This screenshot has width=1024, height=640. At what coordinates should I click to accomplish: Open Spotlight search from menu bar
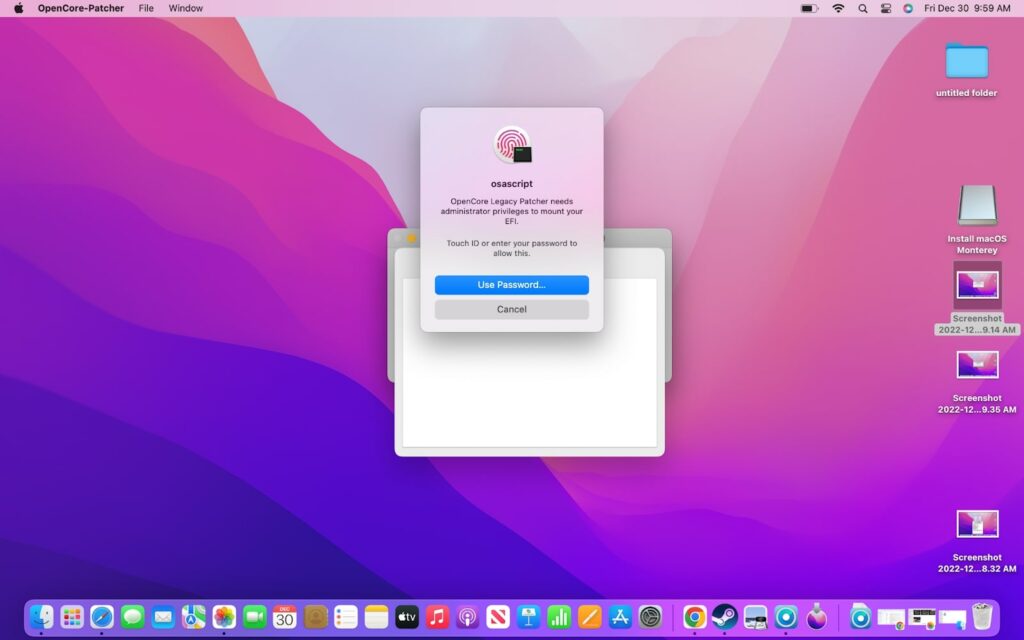coord(863,8)
